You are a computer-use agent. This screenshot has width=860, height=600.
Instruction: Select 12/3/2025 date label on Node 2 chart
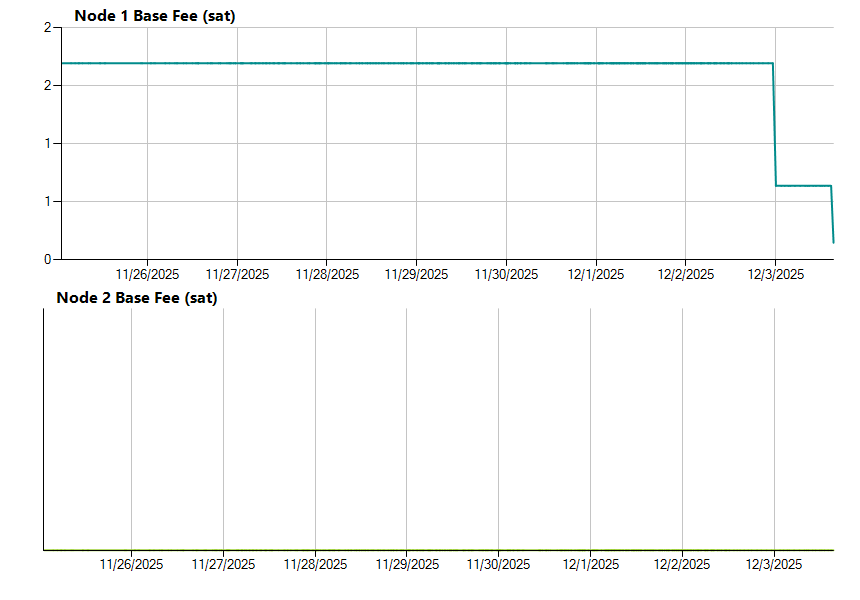click(x=774, y=565)
